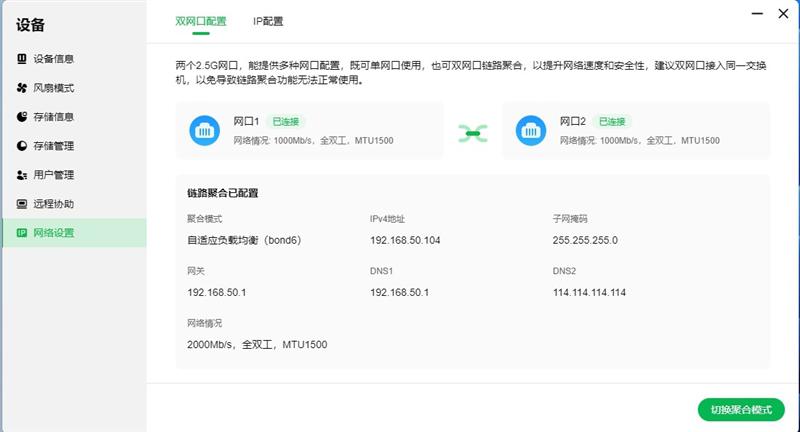
Task: Open the 设备信息 sidebar icon
Action: pos(23,59)
